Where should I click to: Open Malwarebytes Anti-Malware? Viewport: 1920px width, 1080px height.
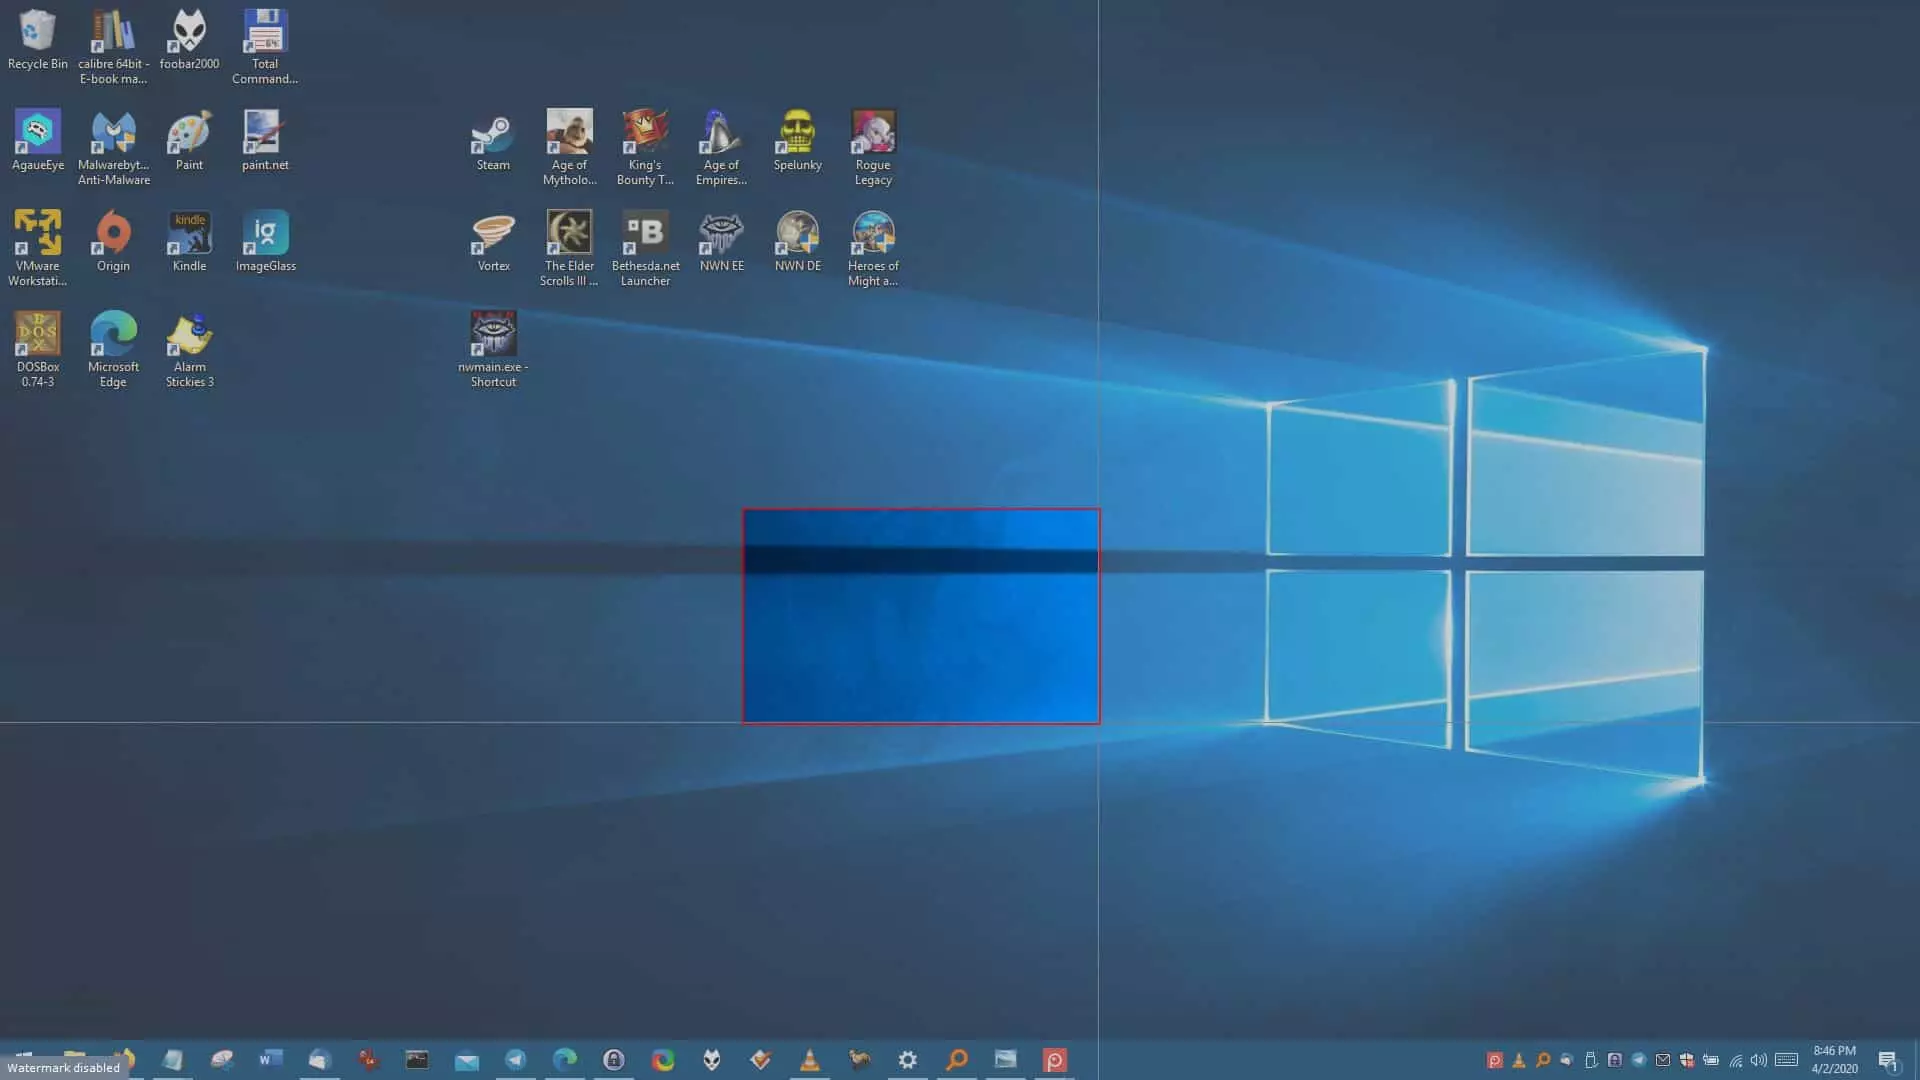click(x=113, y=142)
